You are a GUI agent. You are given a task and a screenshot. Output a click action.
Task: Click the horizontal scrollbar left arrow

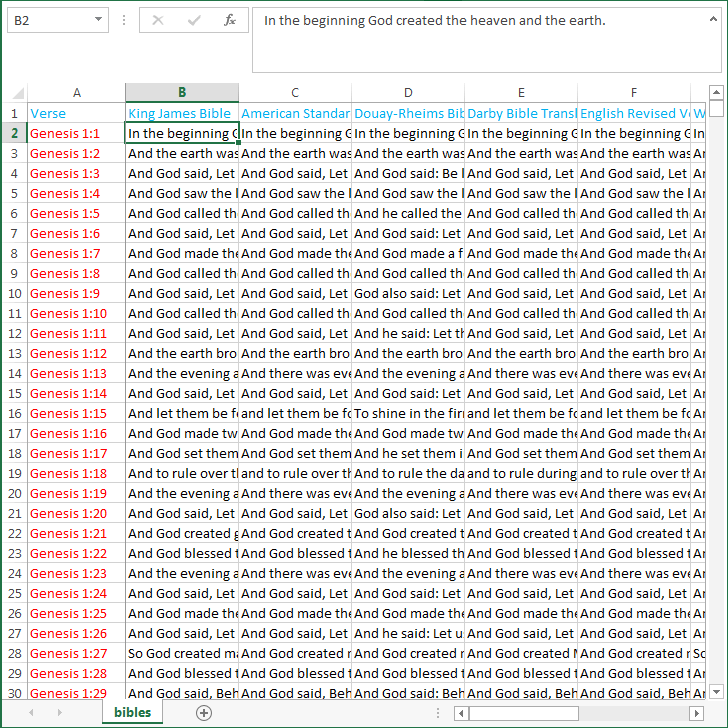coord(461,713)
